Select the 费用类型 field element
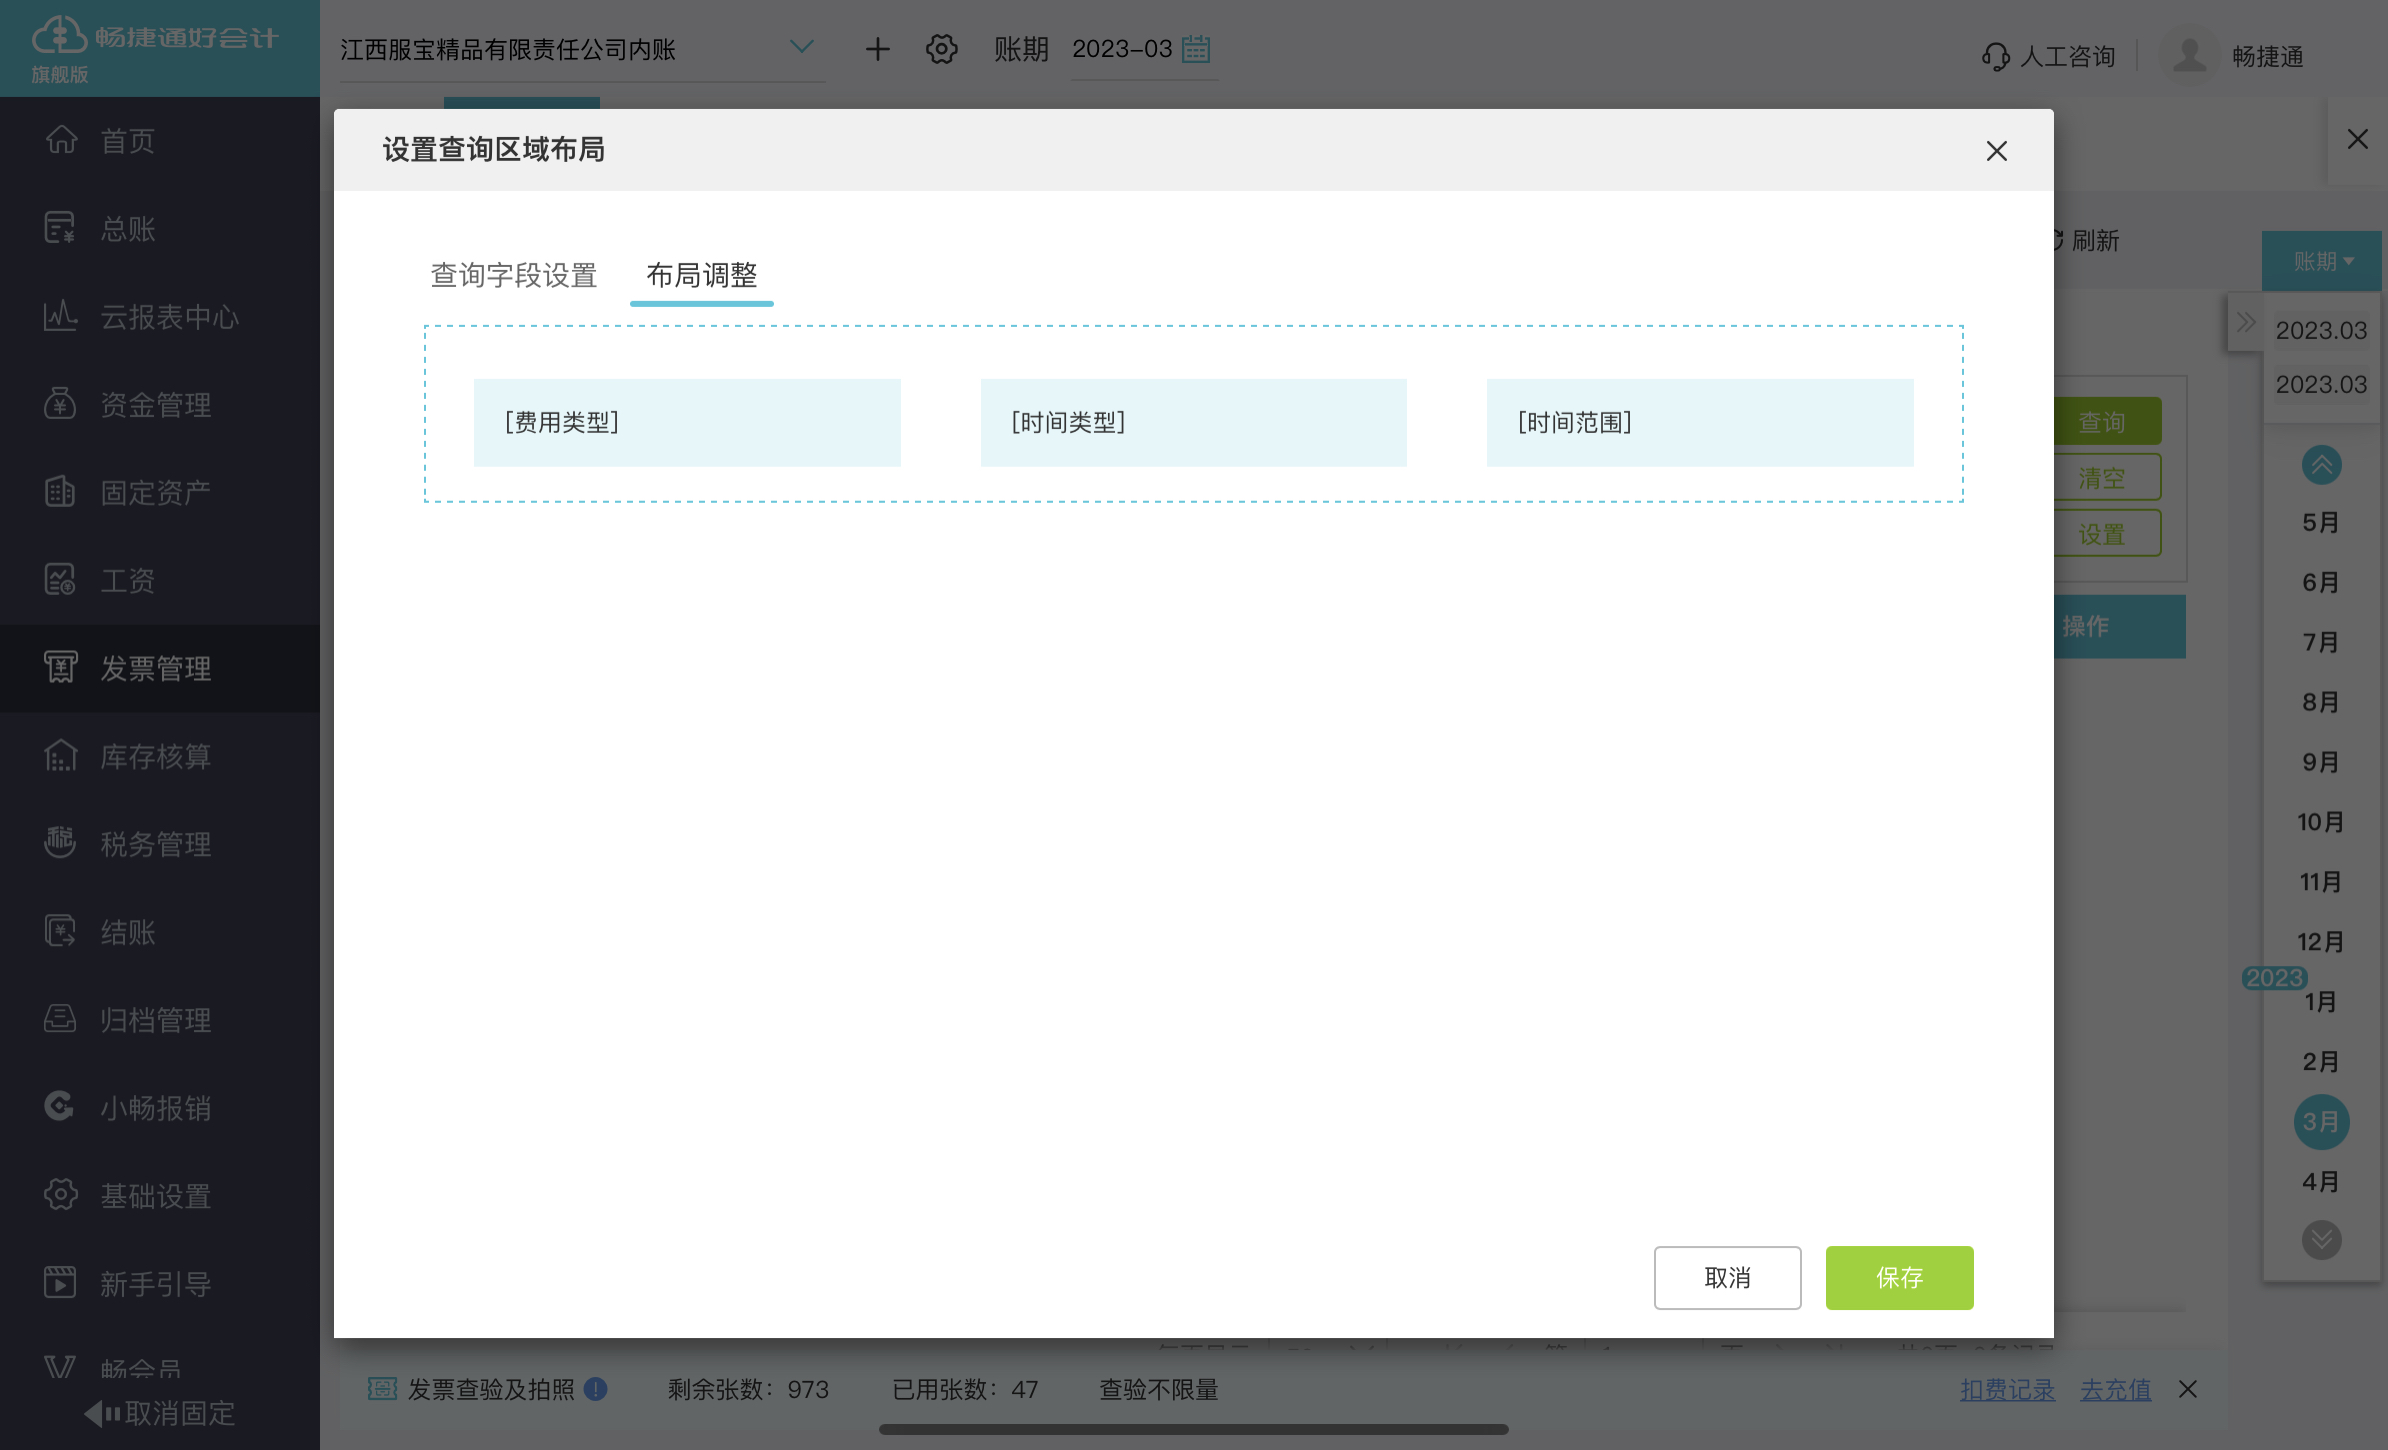The width and height of the screenshot is (2388, 1450). pyautogui.click(x=686, y=421)
